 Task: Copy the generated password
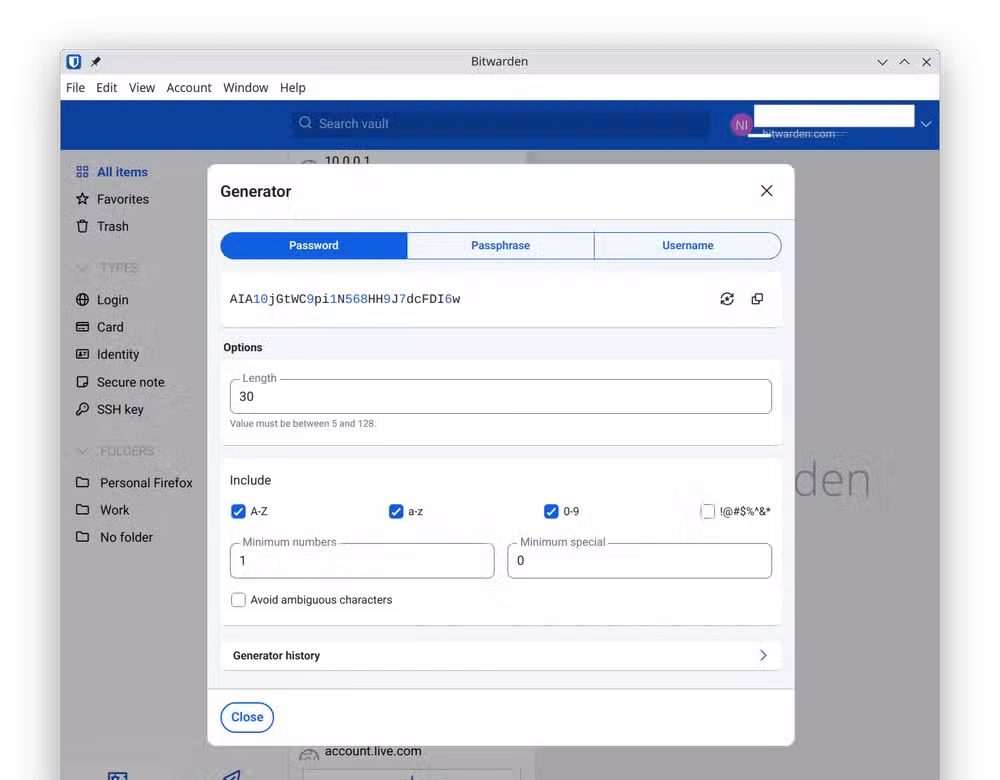(757, 299)
